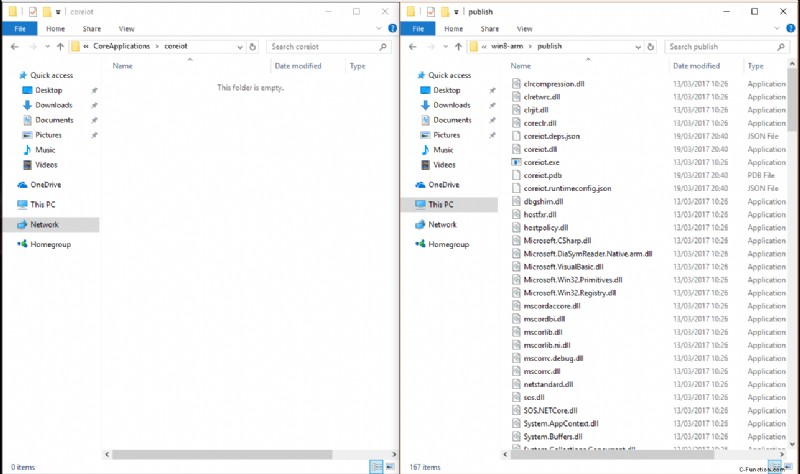The image size is (800, 474).
Task: Open Downloads in left window's Quick access
Action: point(53,105)
